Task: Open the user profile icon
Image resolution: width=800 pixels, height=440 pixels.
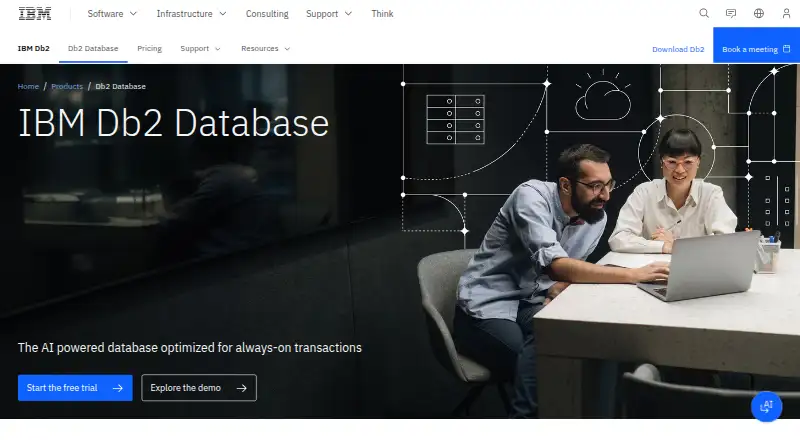Action: (x=786, y=13)
